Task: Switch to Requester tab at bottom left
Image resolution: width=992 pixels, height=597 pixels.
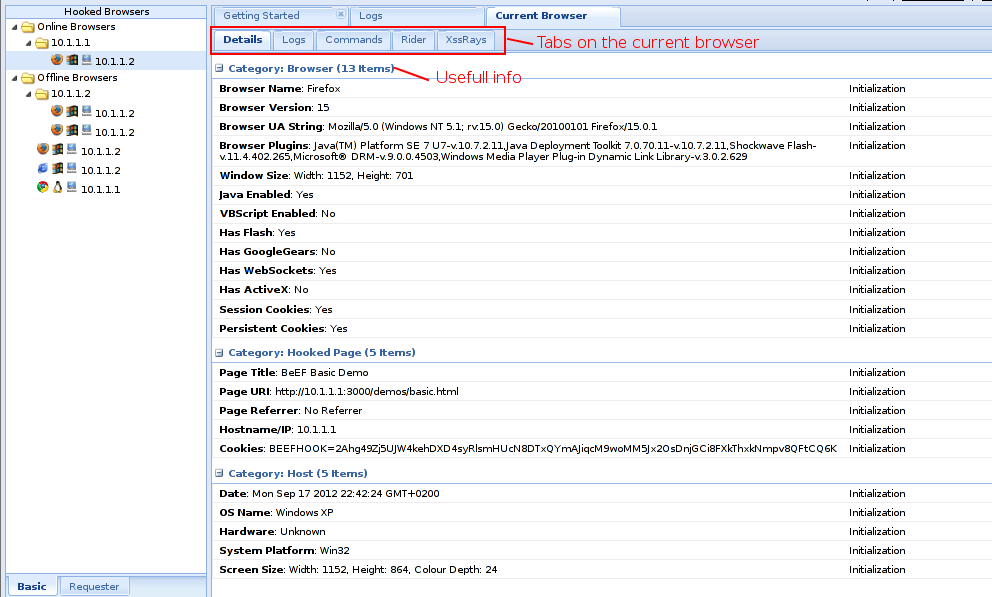Action: [94, 587]
